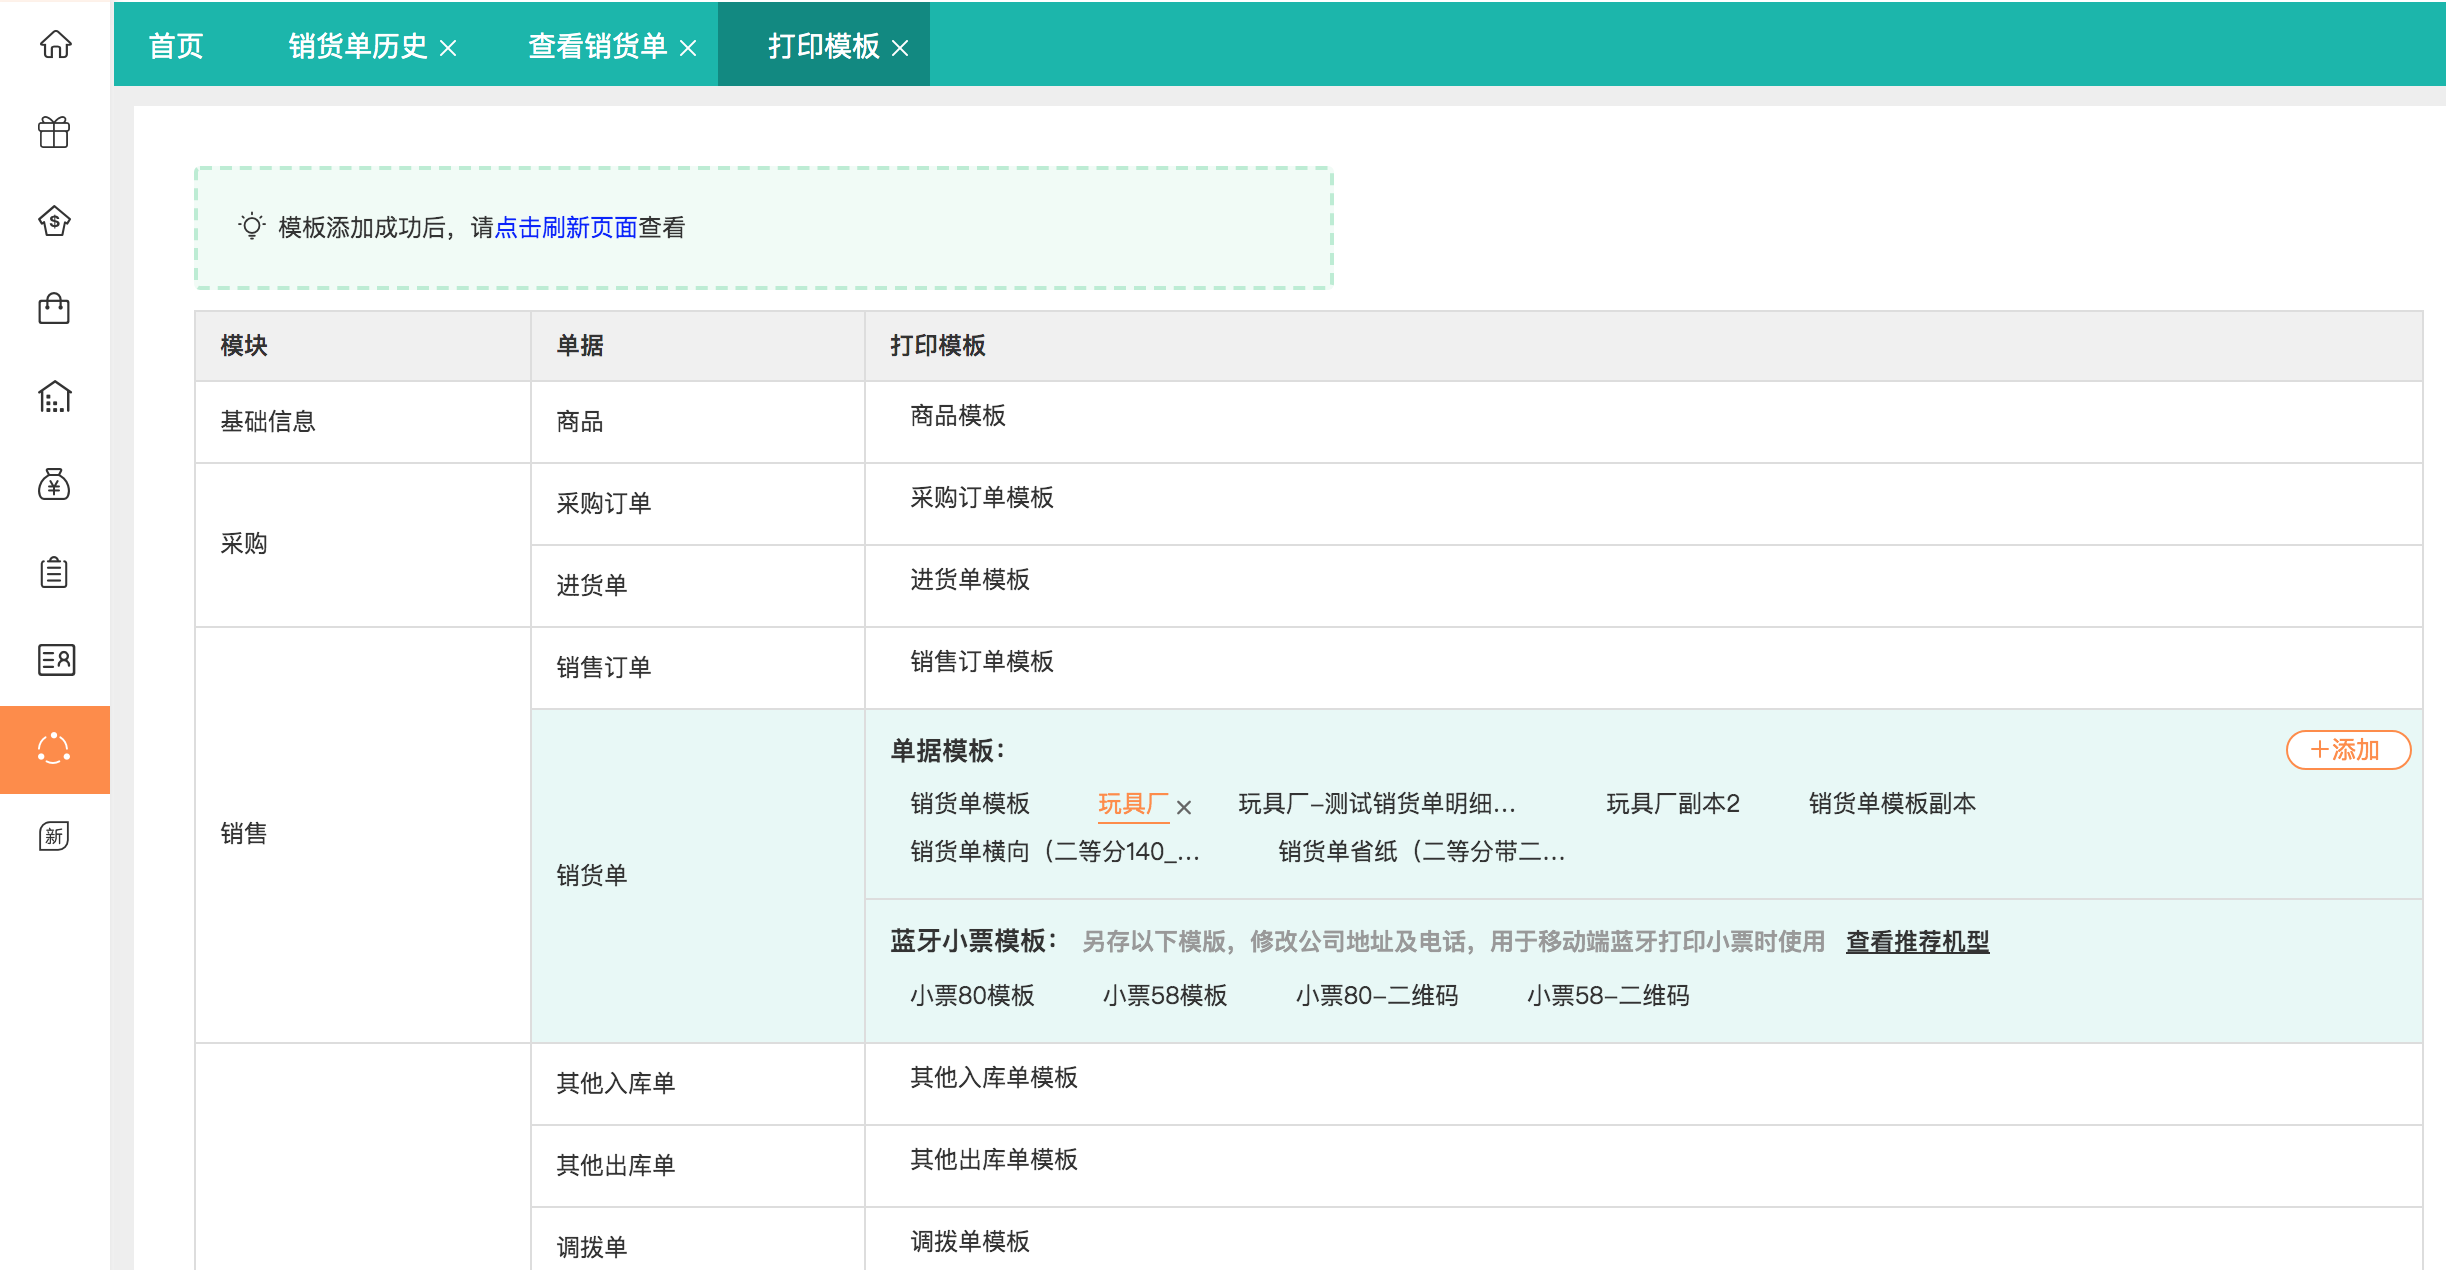Viewport: 2446px width, 1270px height.
Task: Click 查看推荐机型 link
Action: (x=1917, y=940)
